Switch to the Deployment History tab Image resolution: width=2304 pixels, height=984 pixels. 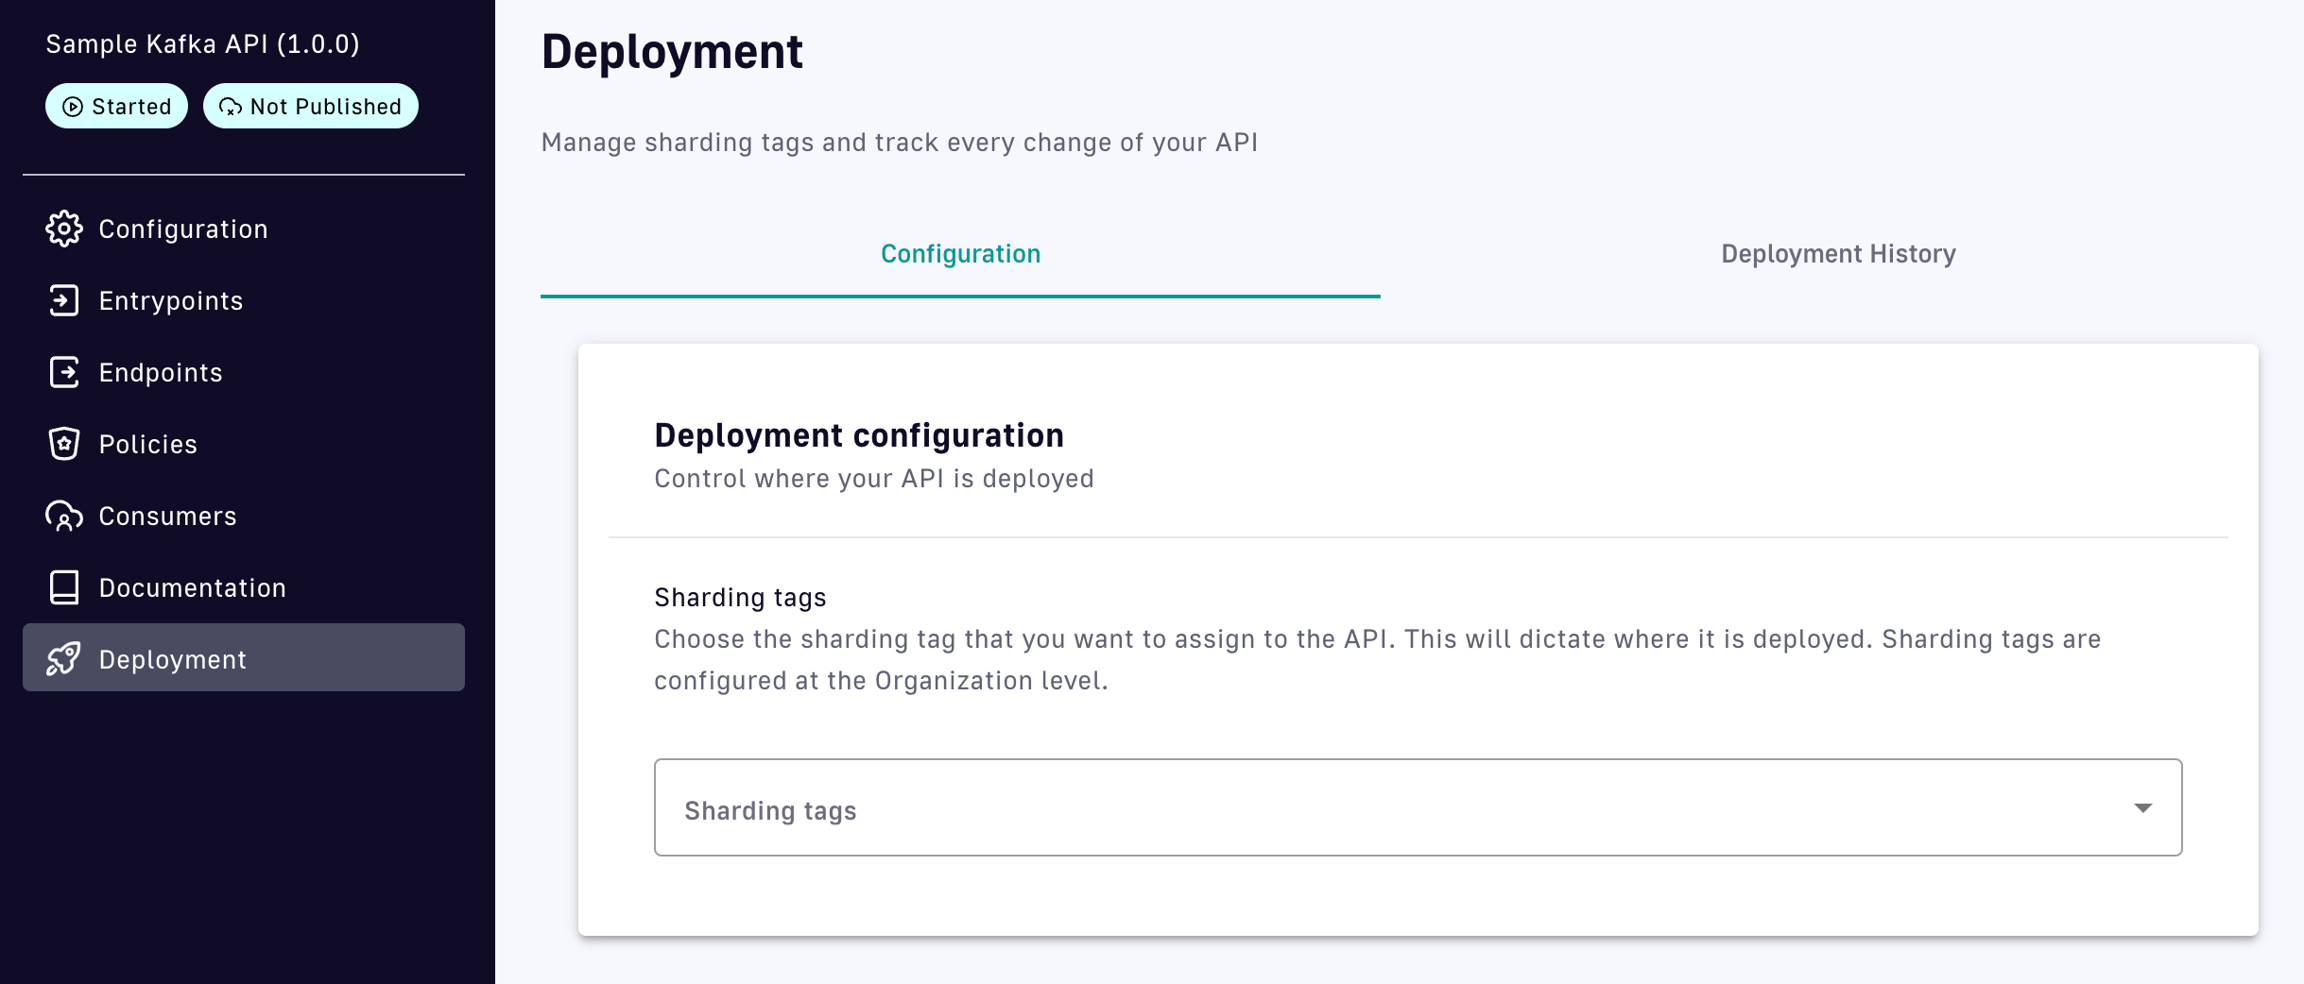tap(1838, 254)
